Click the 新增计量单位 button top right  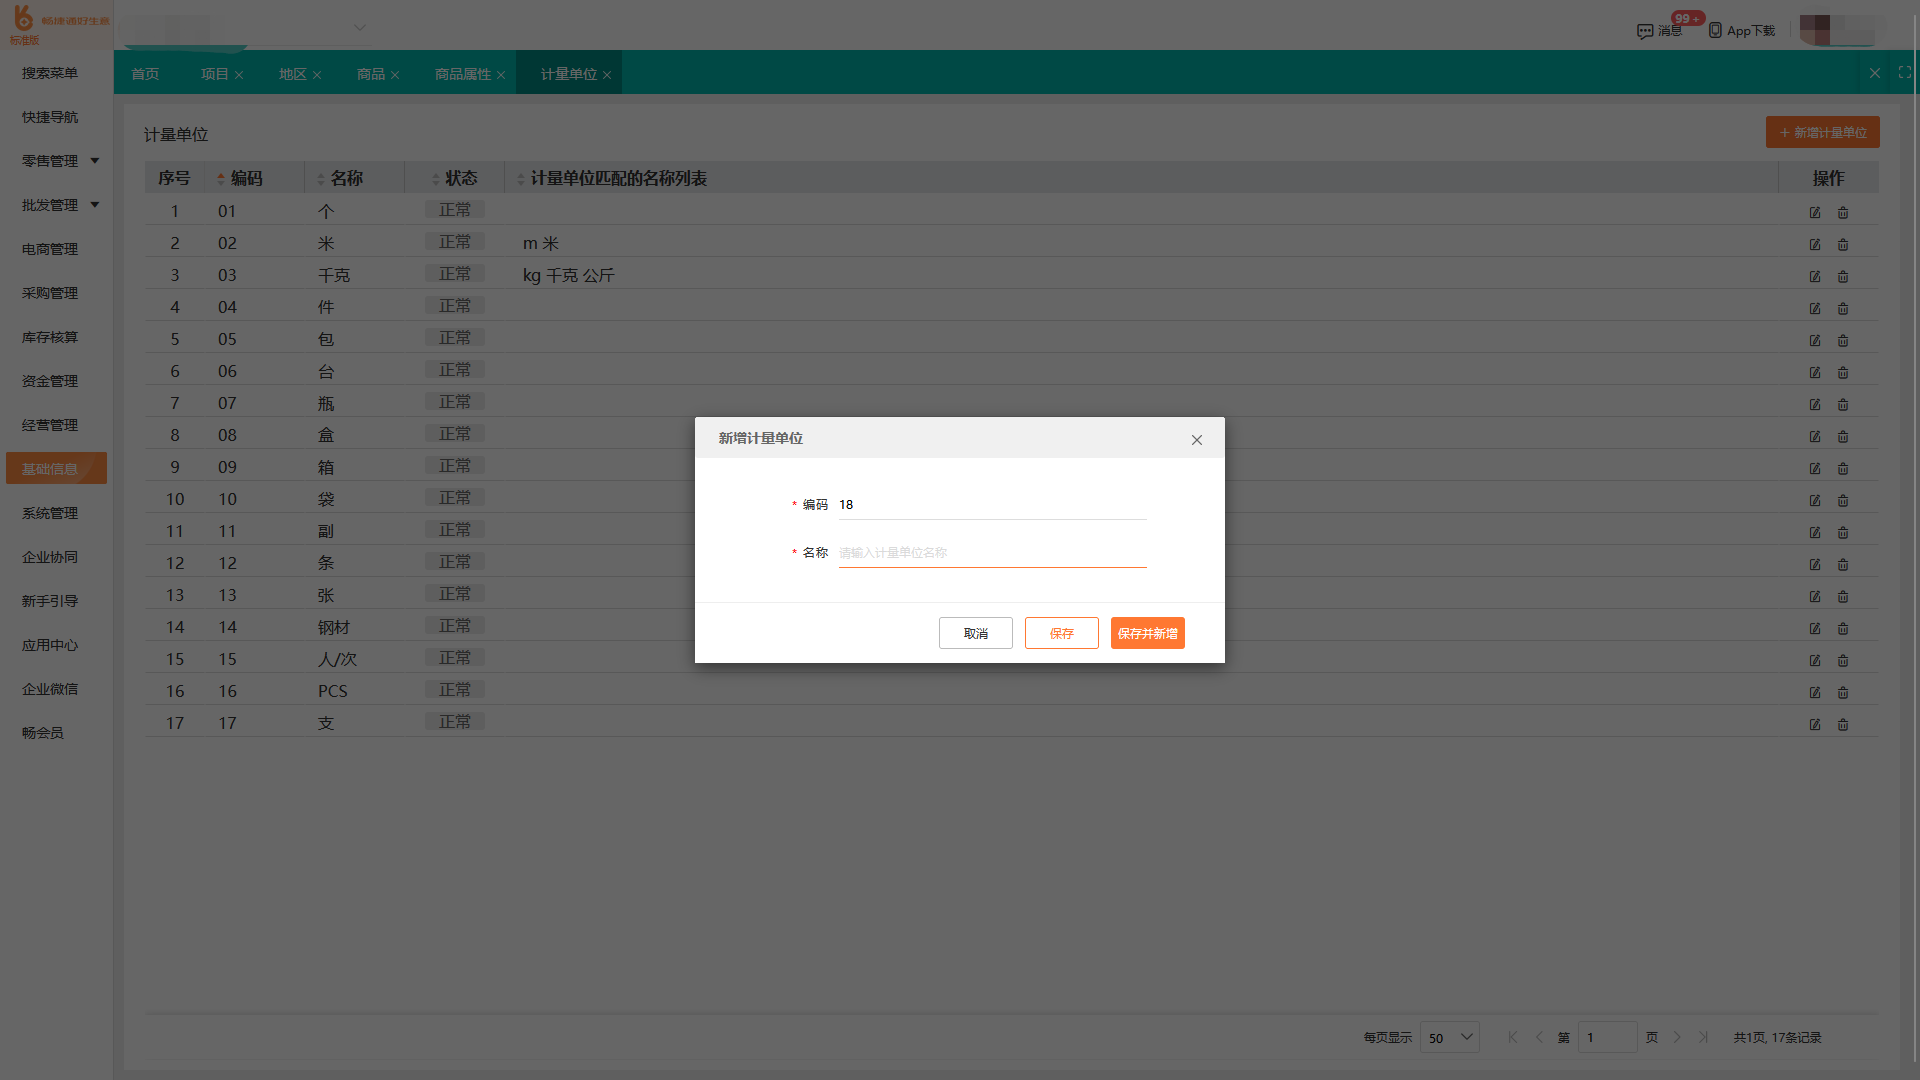coord(1822,132)
